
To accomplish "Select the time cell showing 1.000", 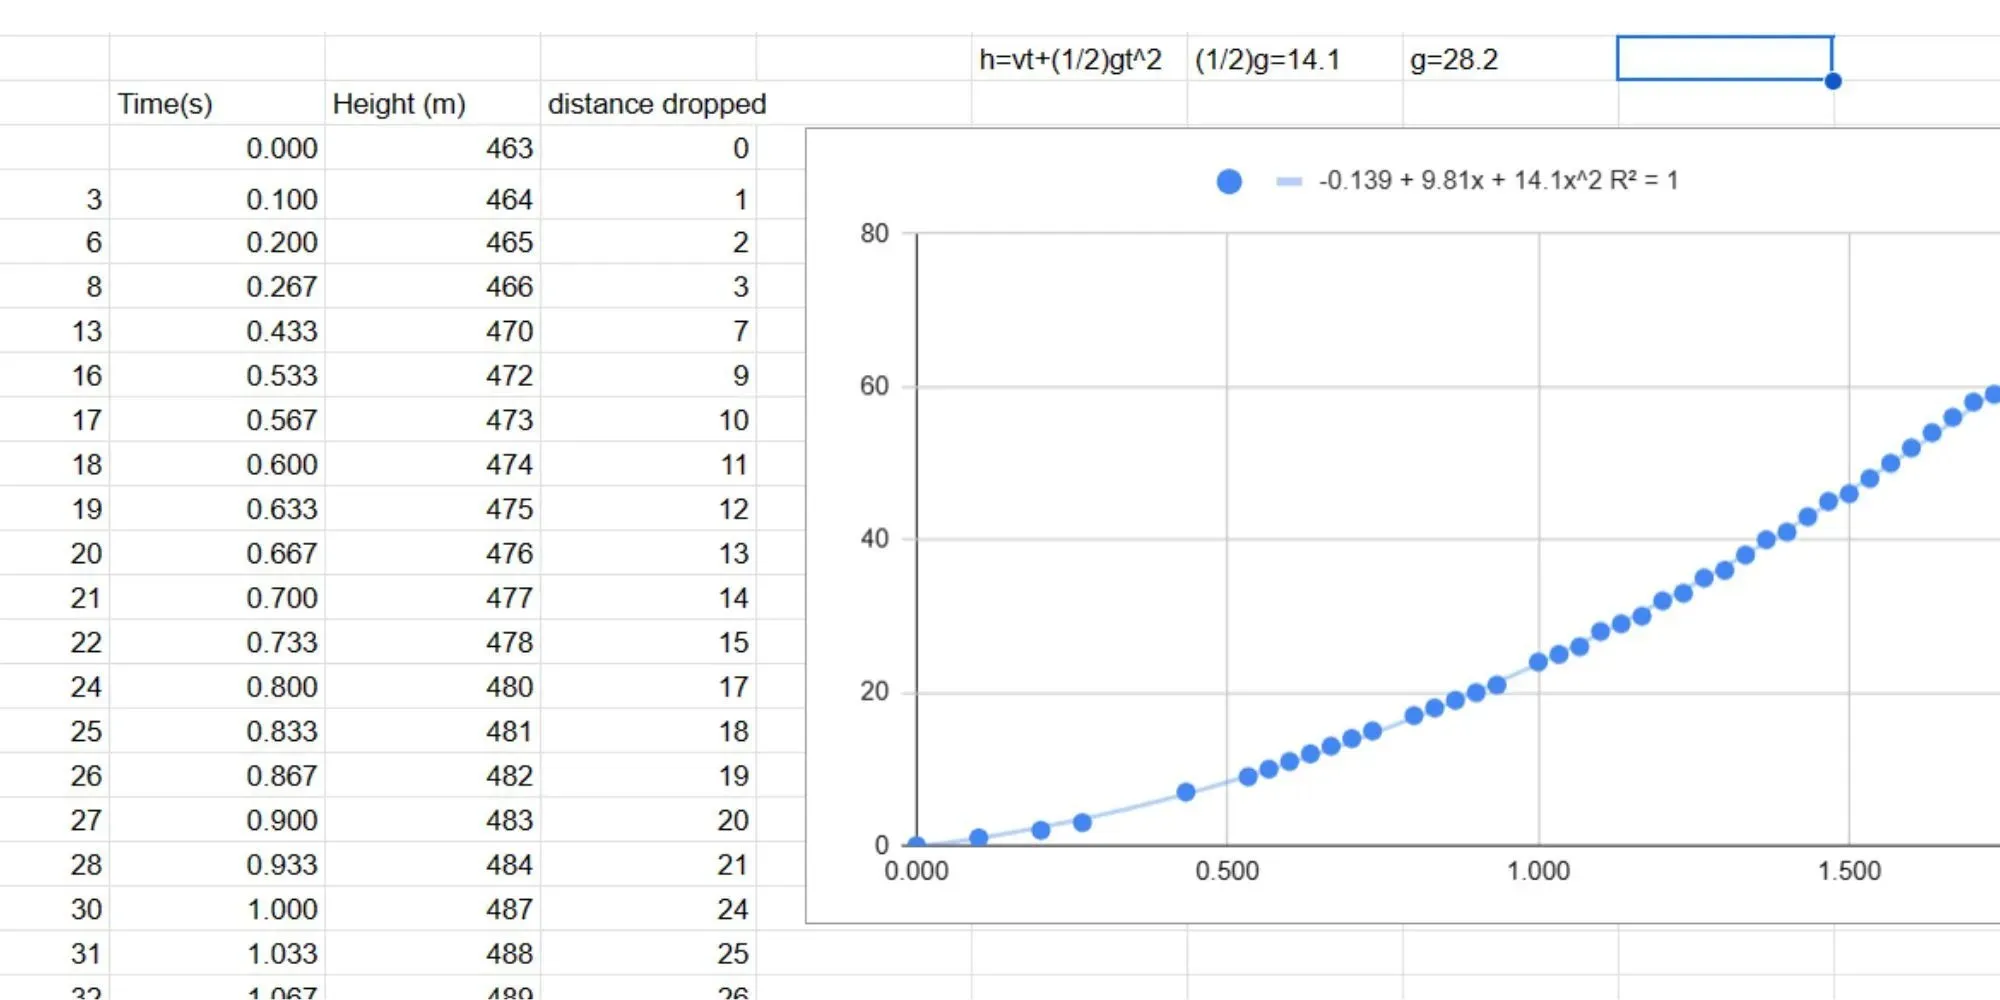I will (217, 909).
